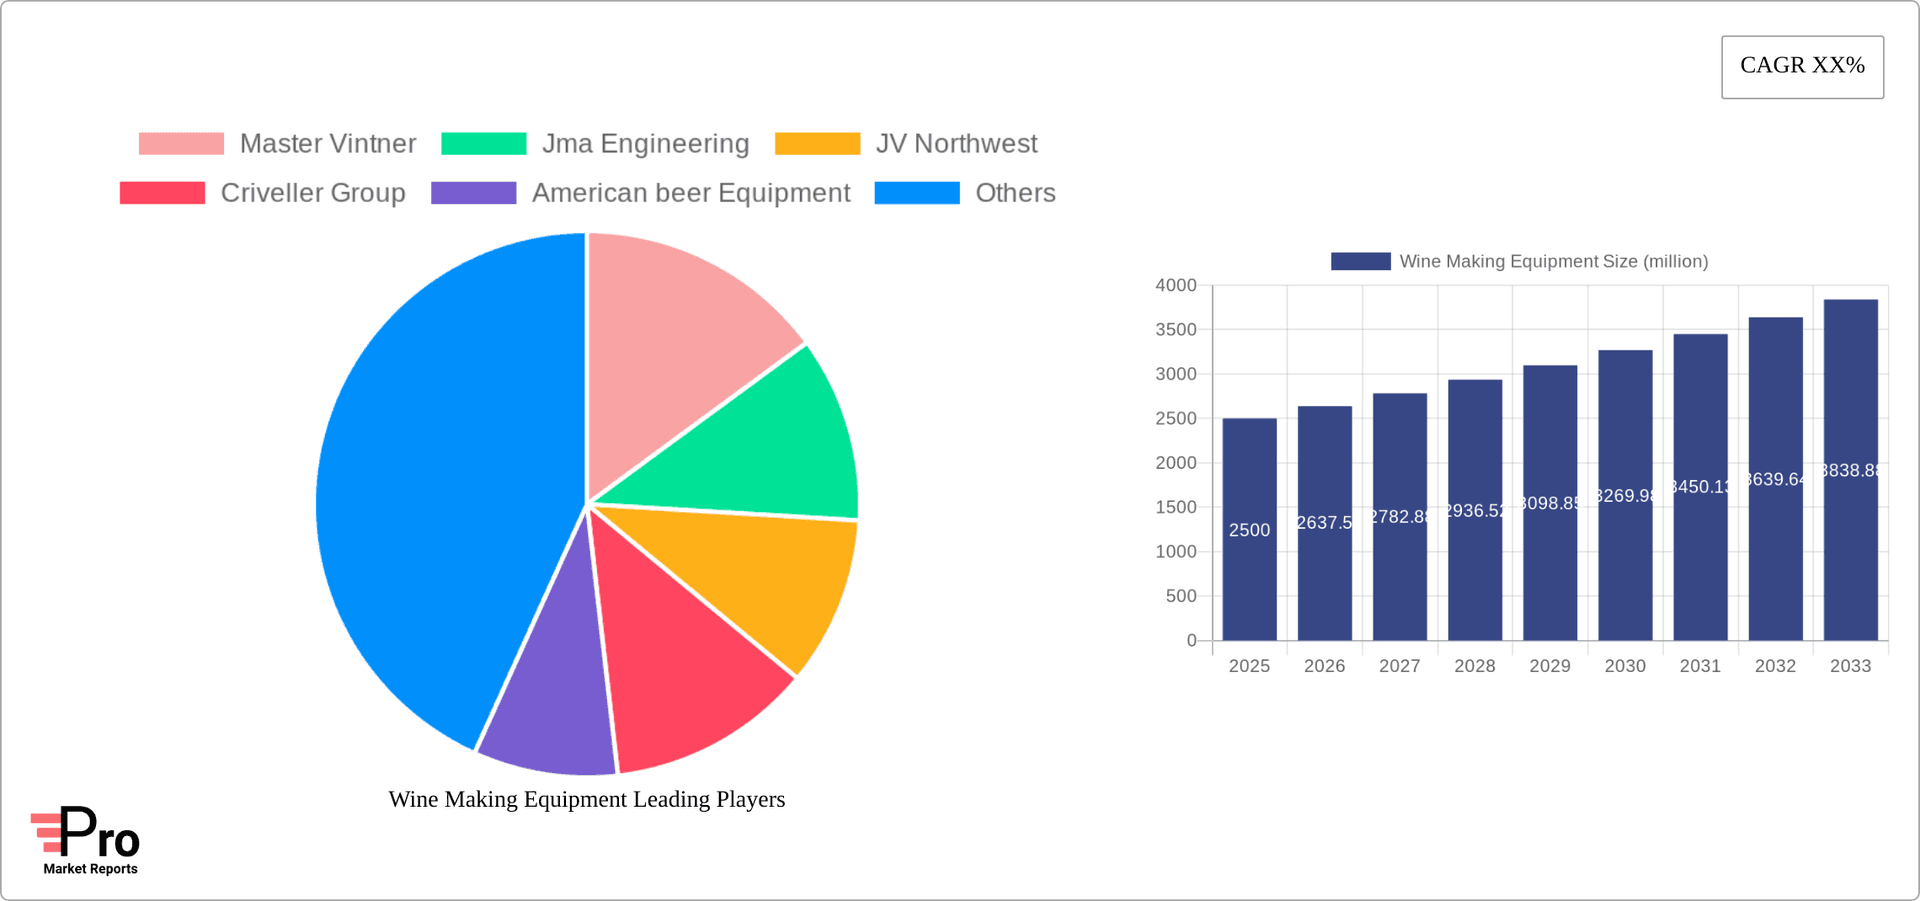
Task: Click the Criveller Group red legend marker
Action: click(161, 192)
